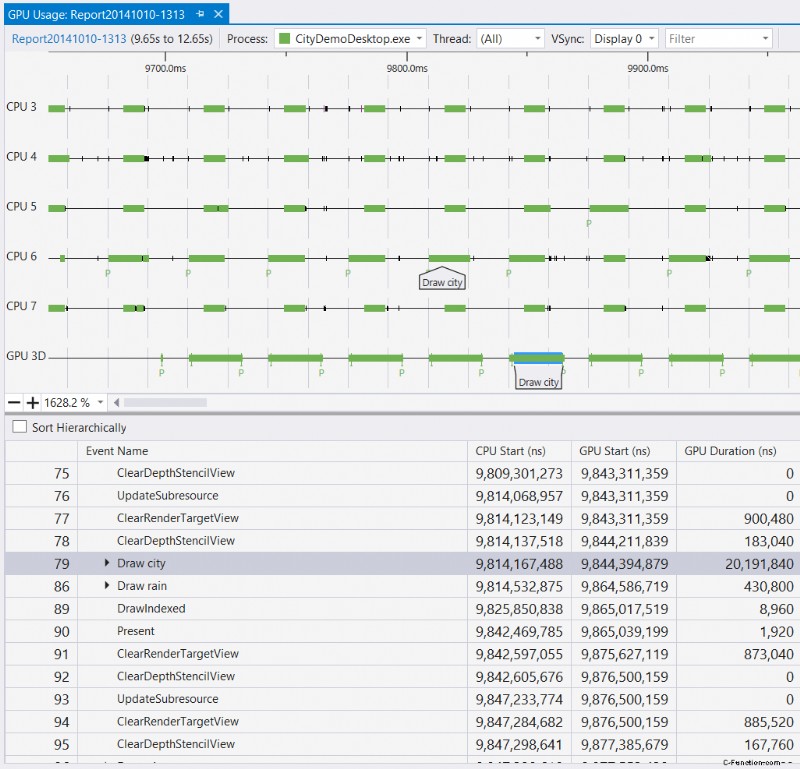Viewport: 800px width, 769px height.
Task: Open the VSync Display 0 dropdown
Action: 651,39
